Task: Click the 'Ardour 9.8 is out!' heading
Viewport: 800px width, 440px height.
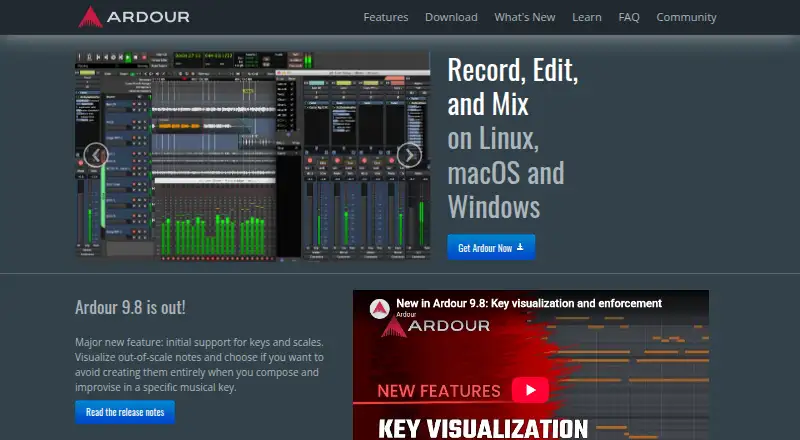Action: 130,307
